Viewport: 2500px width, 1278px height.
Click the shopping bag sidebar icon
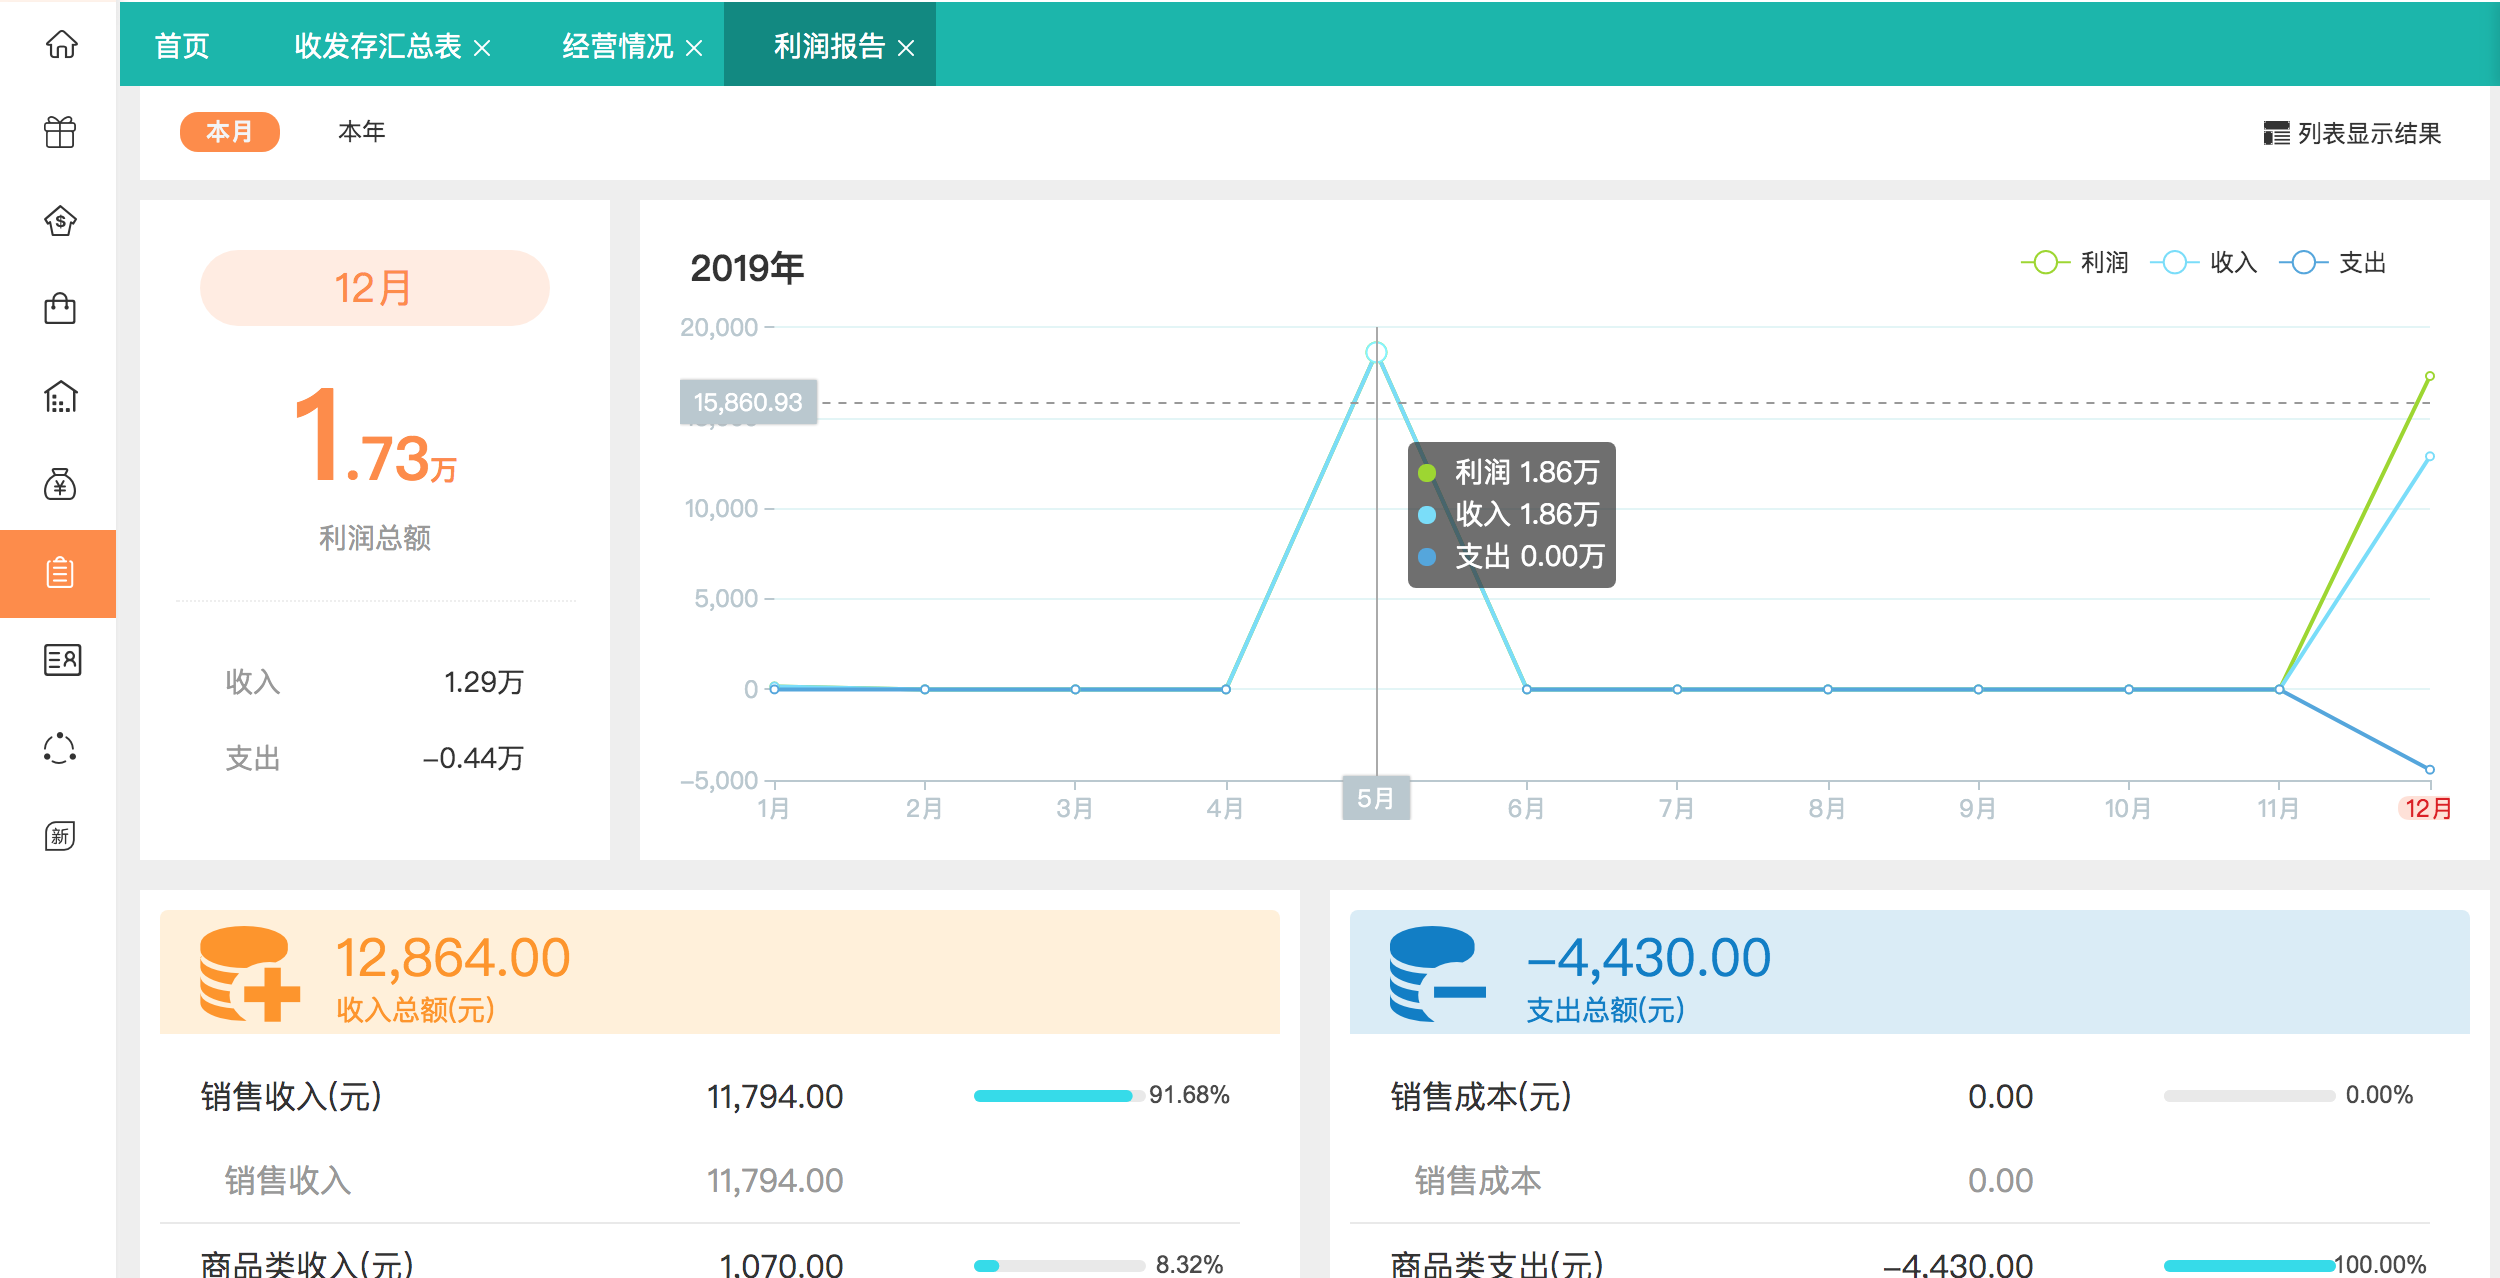(x=62, y=310)
